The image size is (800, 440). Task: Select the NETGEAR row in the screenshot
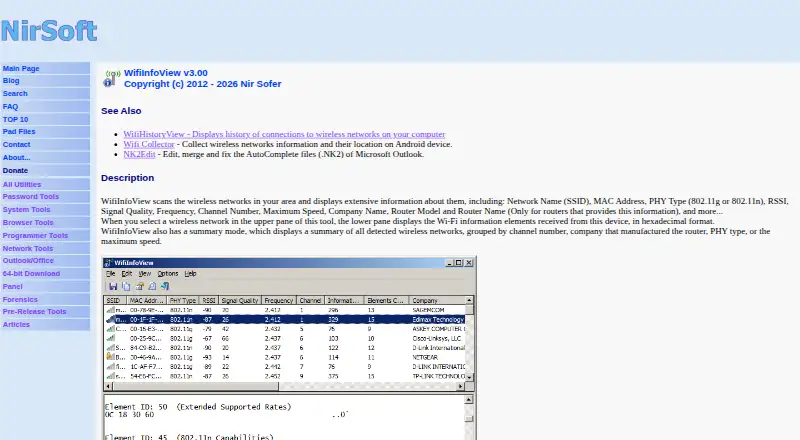[285, 357]
